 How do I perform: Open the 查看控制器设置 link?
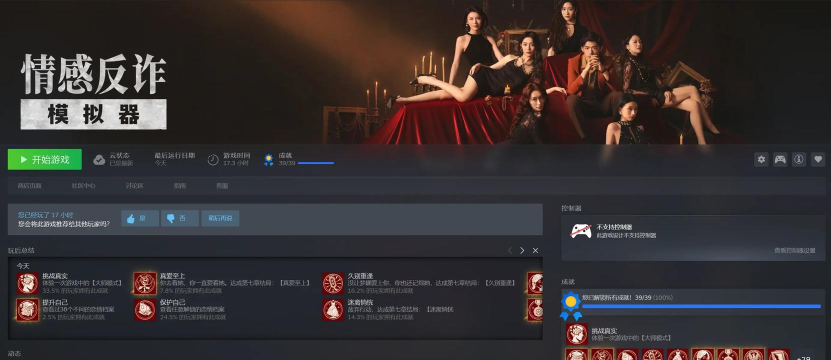click(x=794, y=250)
